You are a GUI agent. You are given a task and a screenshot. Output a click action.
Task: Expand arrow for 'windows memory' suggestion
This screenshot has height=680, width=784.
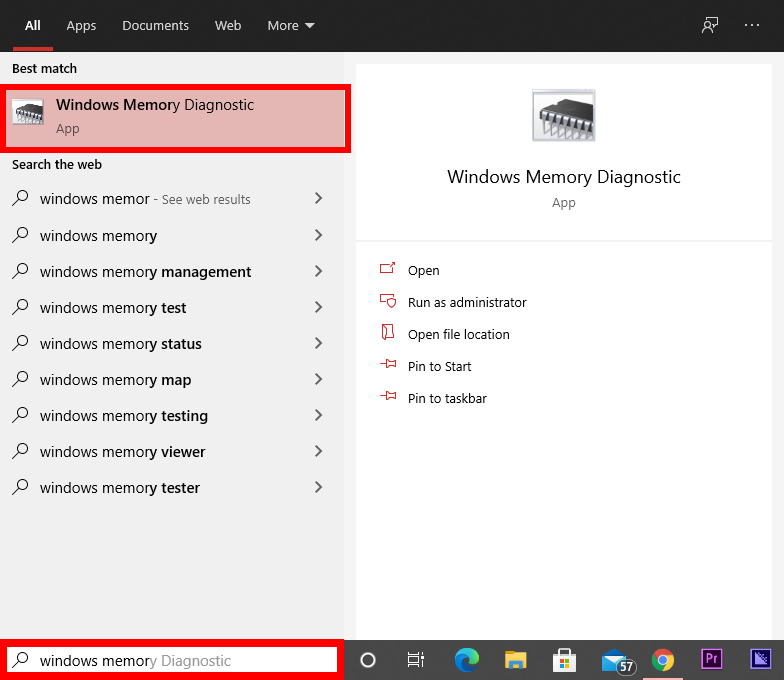318,235
